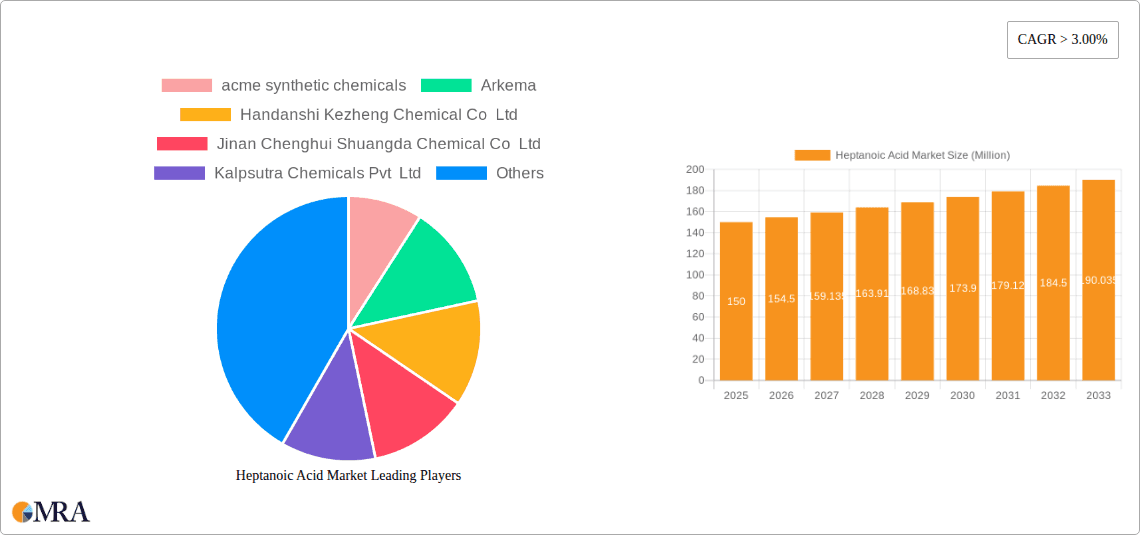Click the 2032 bar showing 184.5

coord(1053,283)
